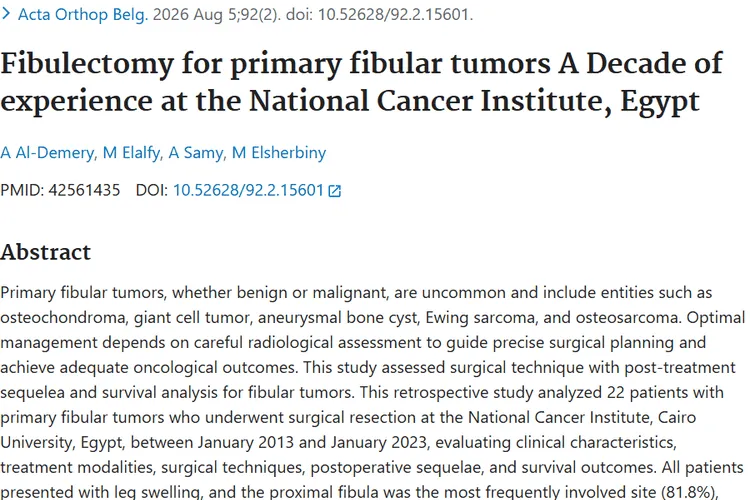This screenshot has height=500, width=750.
Task: Open author A Al-Demery's link
Action: click(47, 153)
